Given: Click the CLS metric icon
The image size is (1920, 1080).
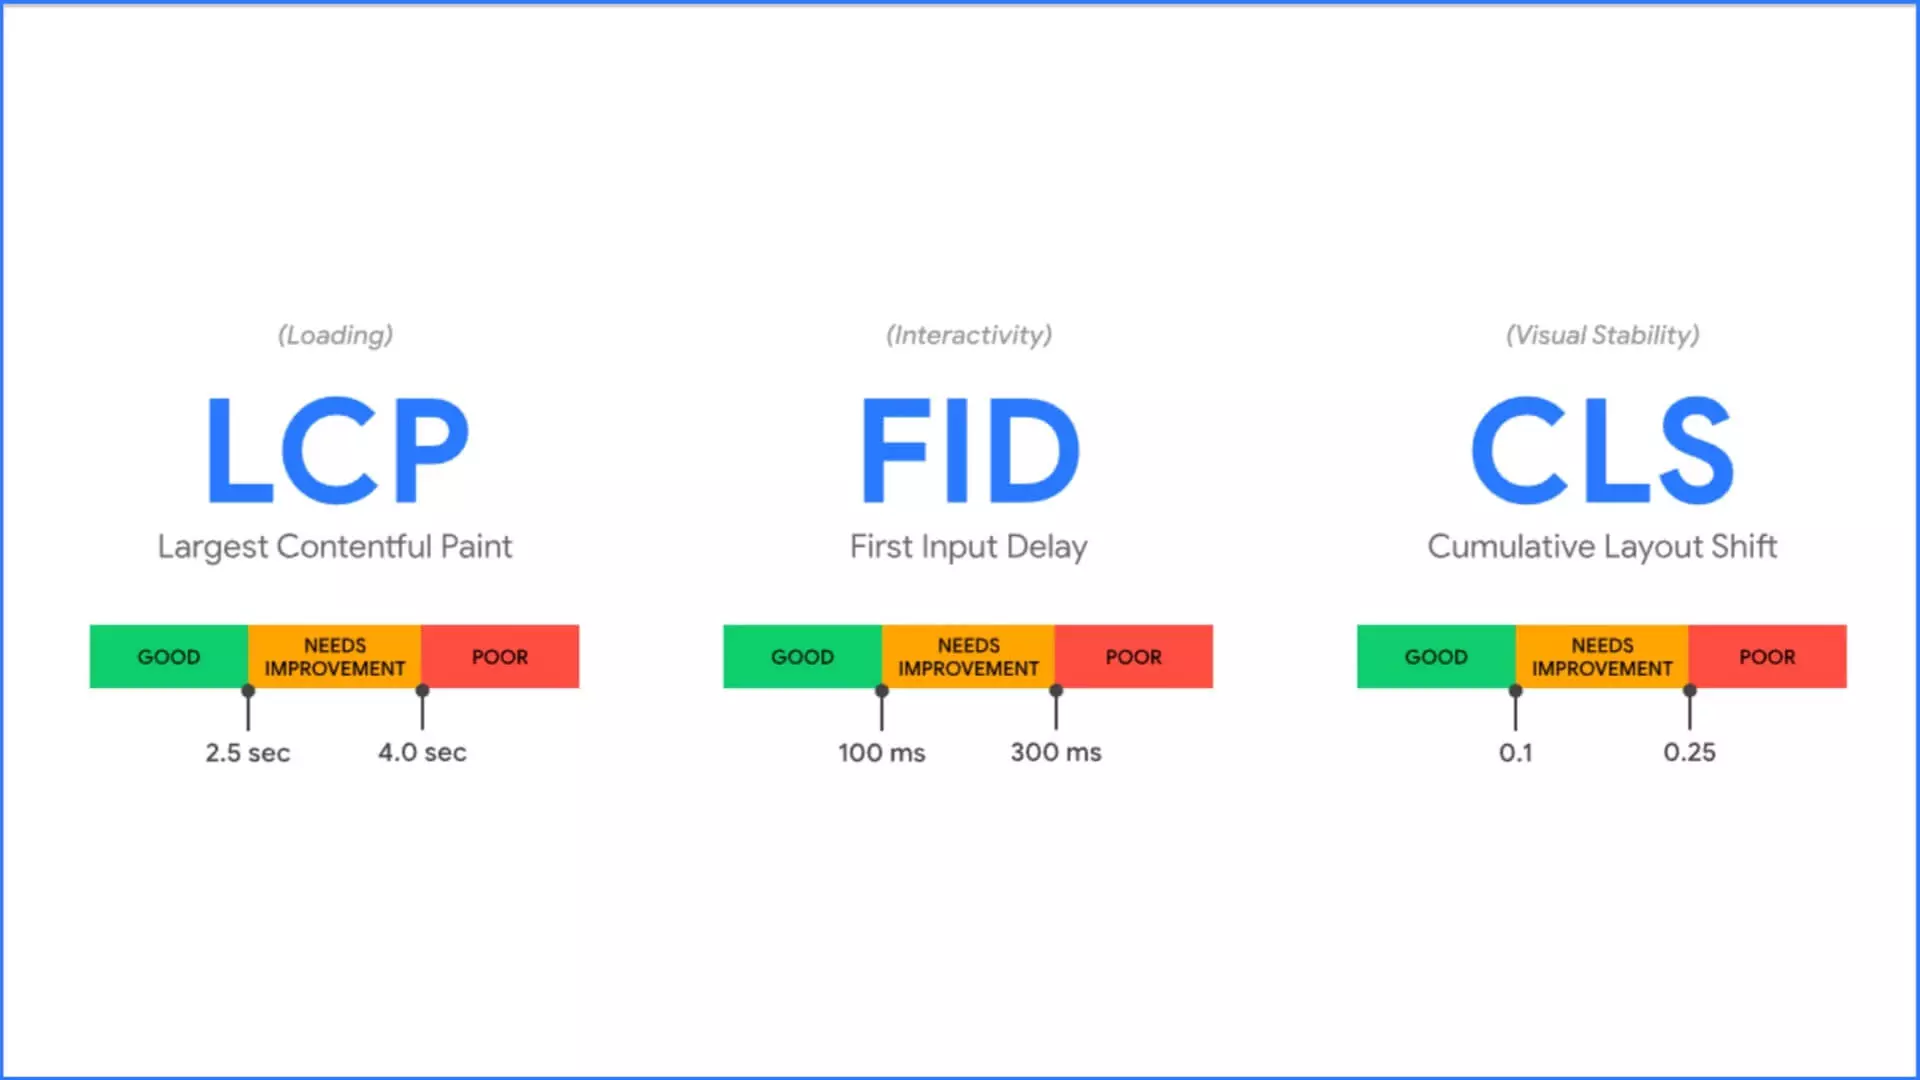Looking at the screenshot, I should click(1602, 450).
